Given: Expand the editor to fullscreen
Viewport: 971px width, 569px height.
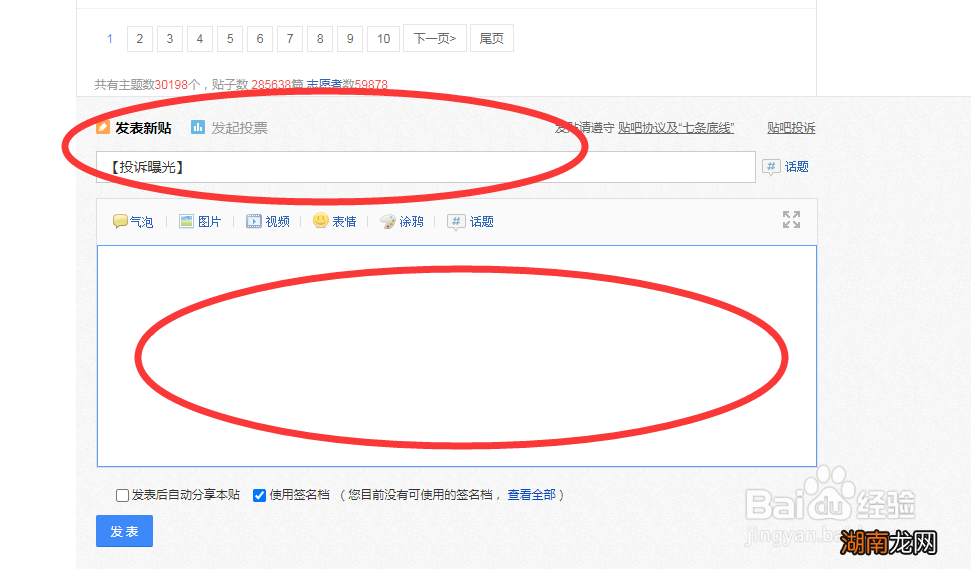Looking at the screenshot, I should click(x=791, y=220).
